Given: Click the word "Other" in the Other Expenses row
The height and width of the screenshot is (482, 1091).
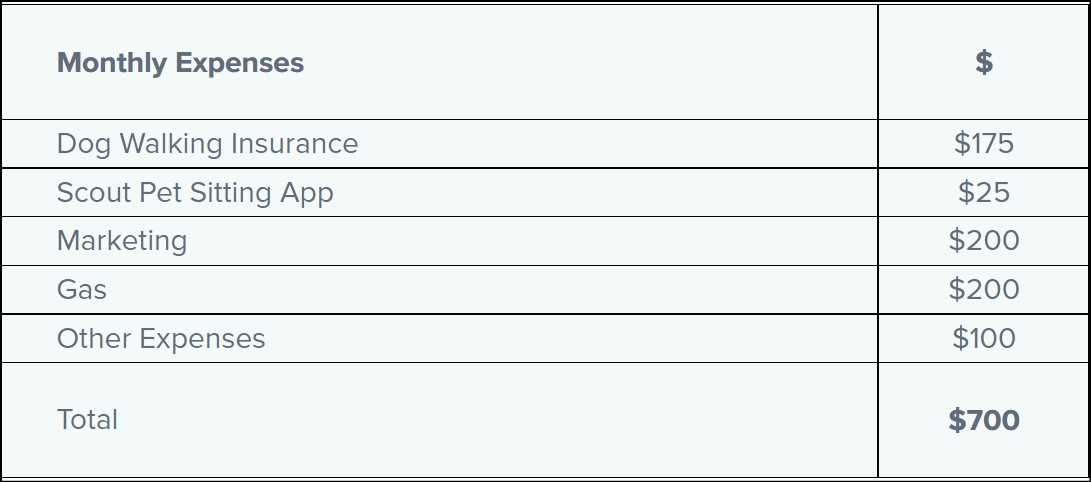Looking at the screenshot, I should pyautogui.click(x=94, y=339).
